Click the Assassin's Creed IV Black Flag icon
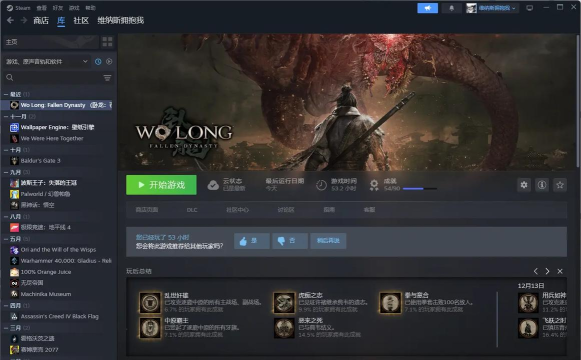The height and width of the screenshot is (360, 581). 14,316
